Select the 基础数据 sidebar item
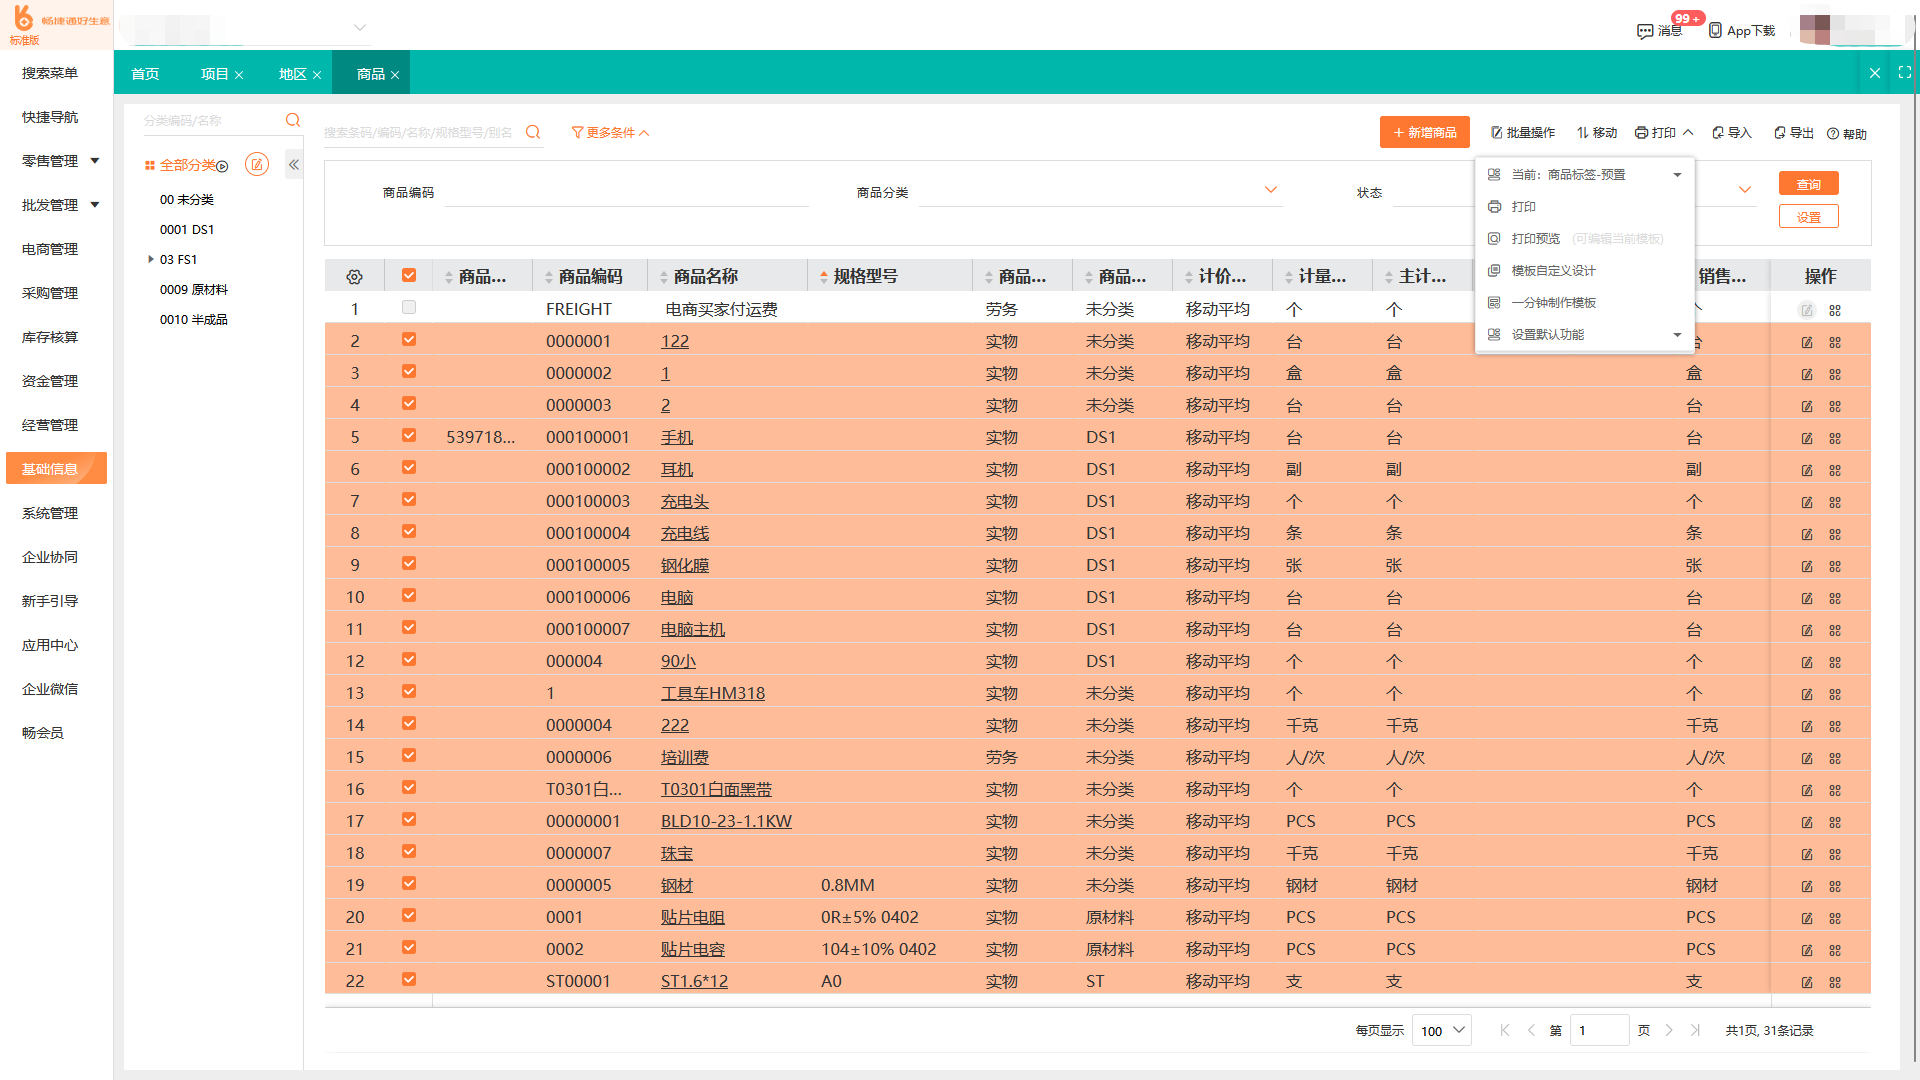The width and height of the screenshot is (1920, 1080). pos(53,467)
